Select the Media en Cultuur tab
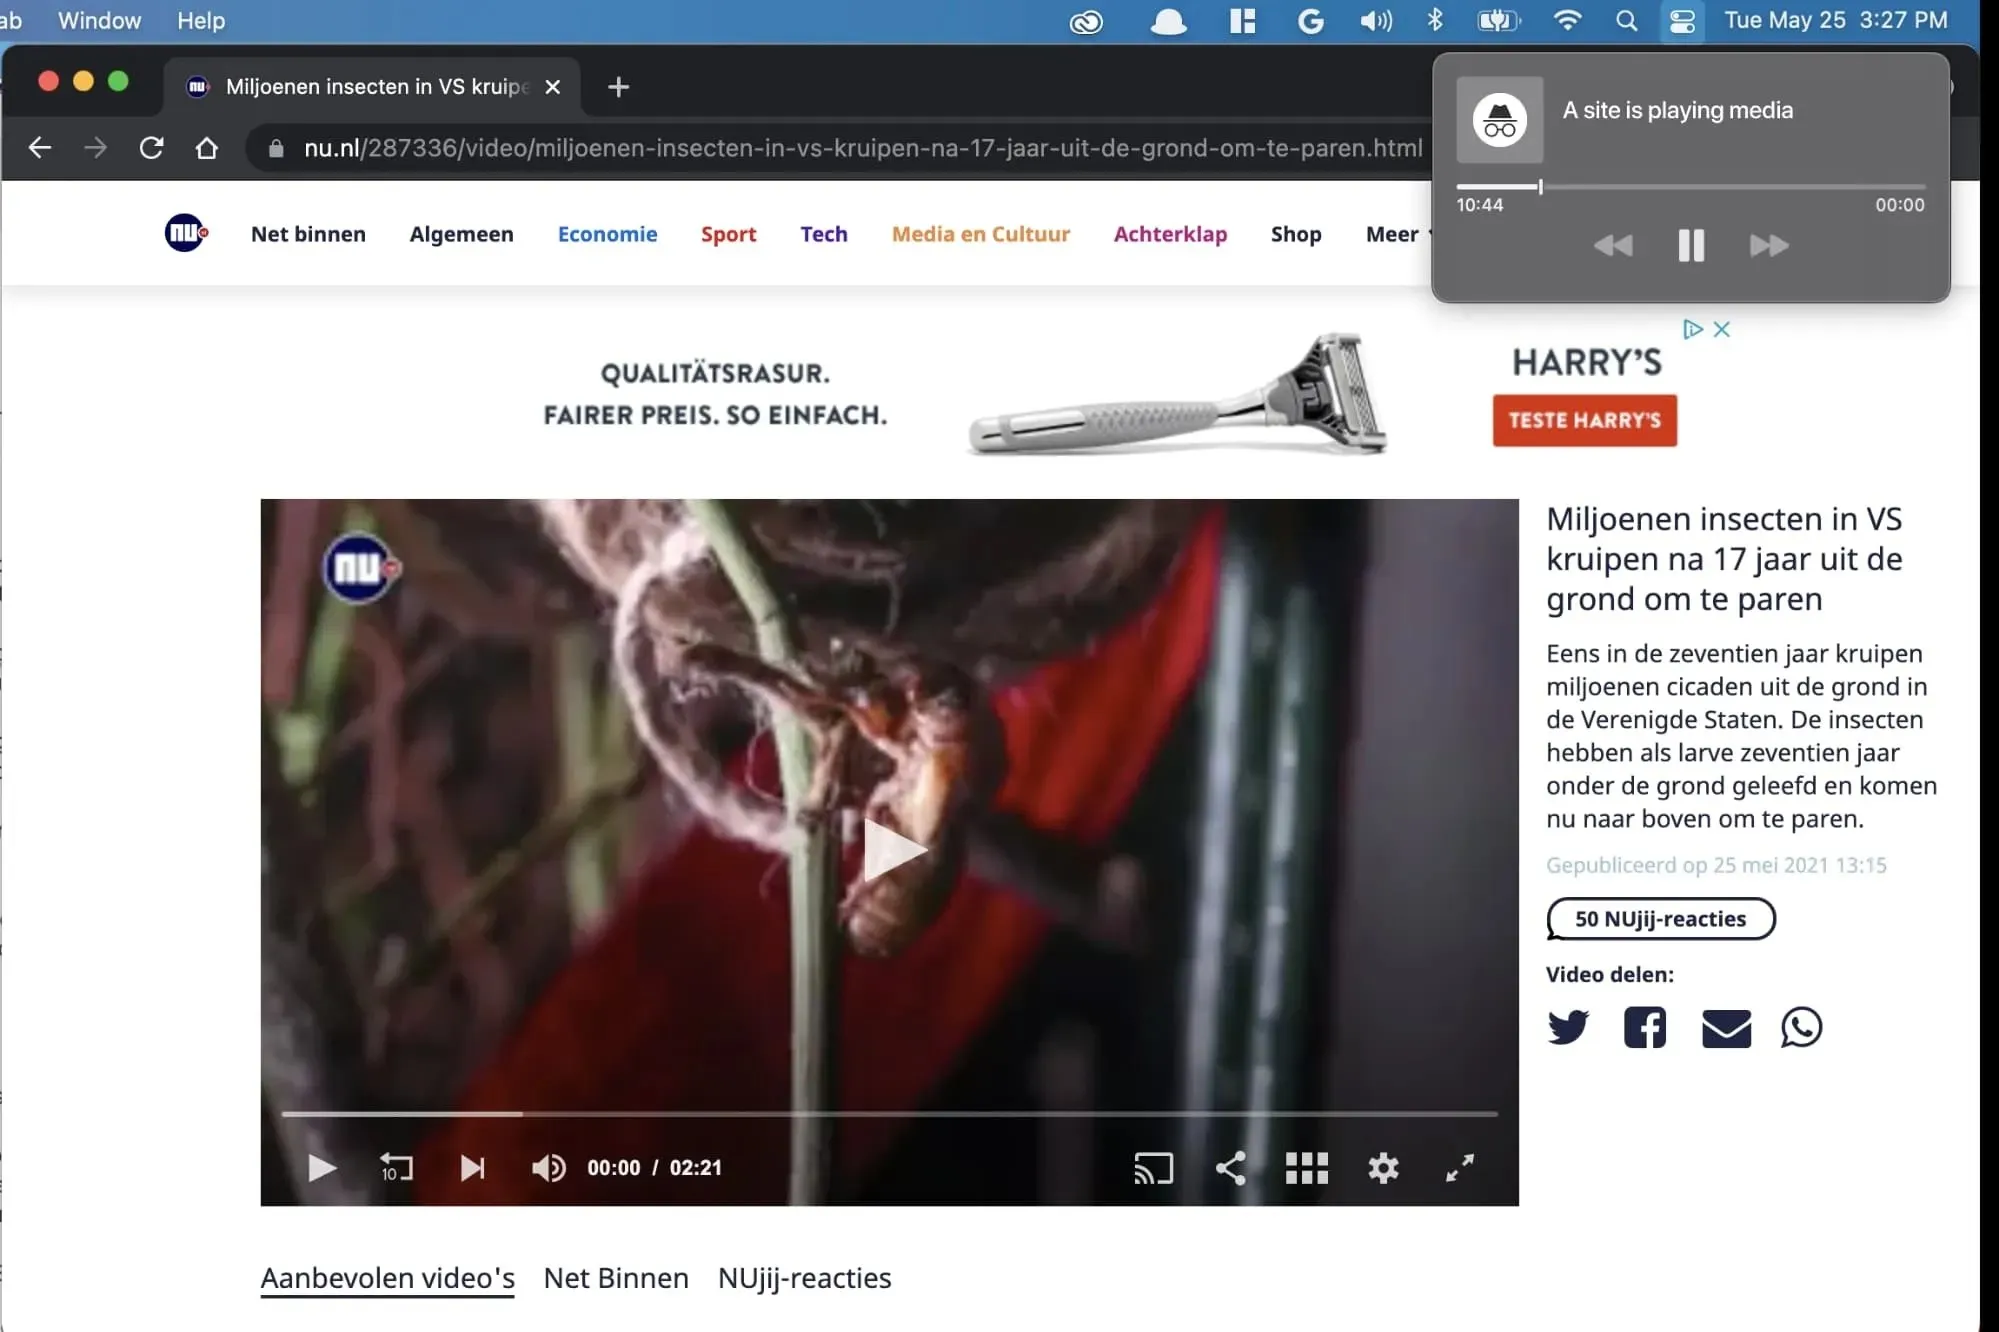 coord(979,233)
